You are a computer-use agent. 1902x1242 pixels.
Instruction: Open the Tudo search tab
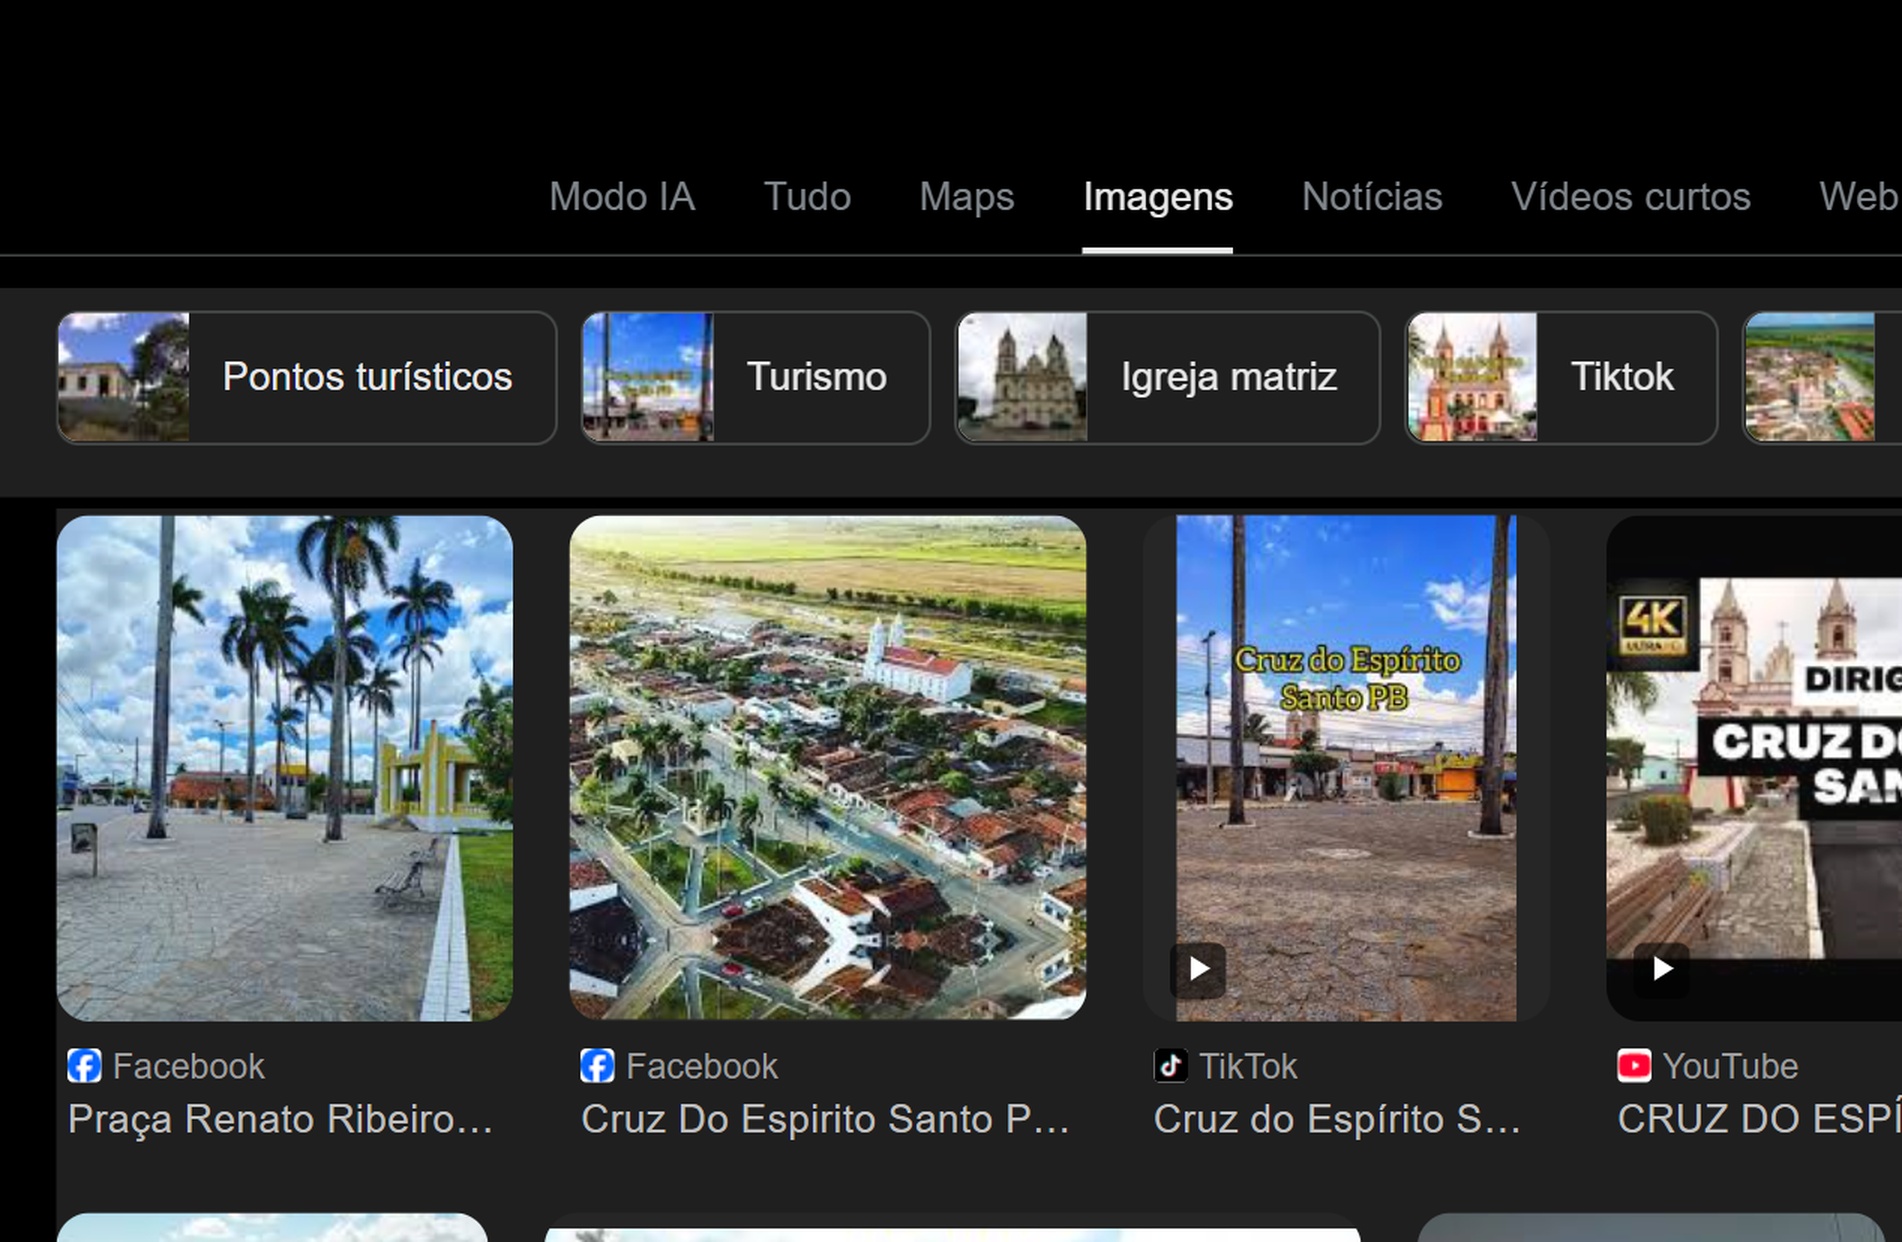(807, 197)
